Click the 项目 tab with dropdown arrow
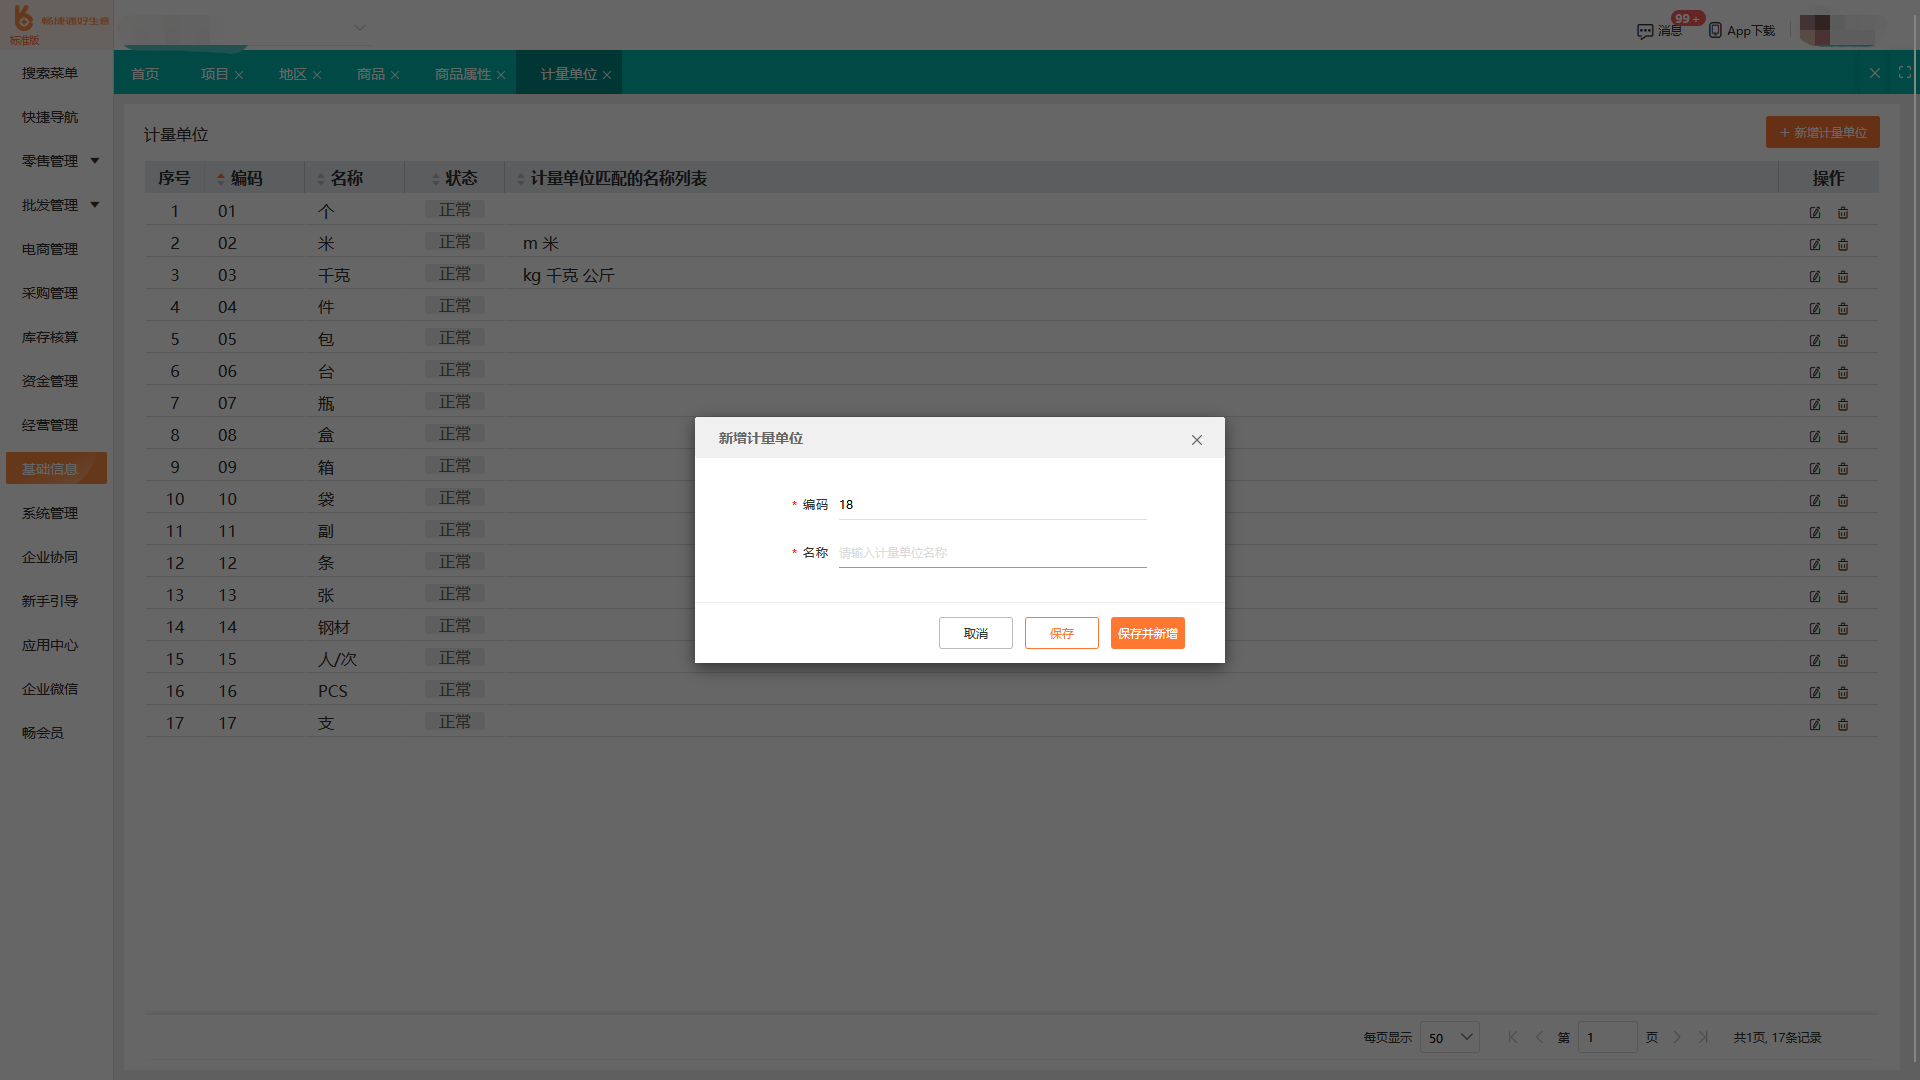The height and width of the screenshot is (1080, 1920). click(x=220, y=73)
